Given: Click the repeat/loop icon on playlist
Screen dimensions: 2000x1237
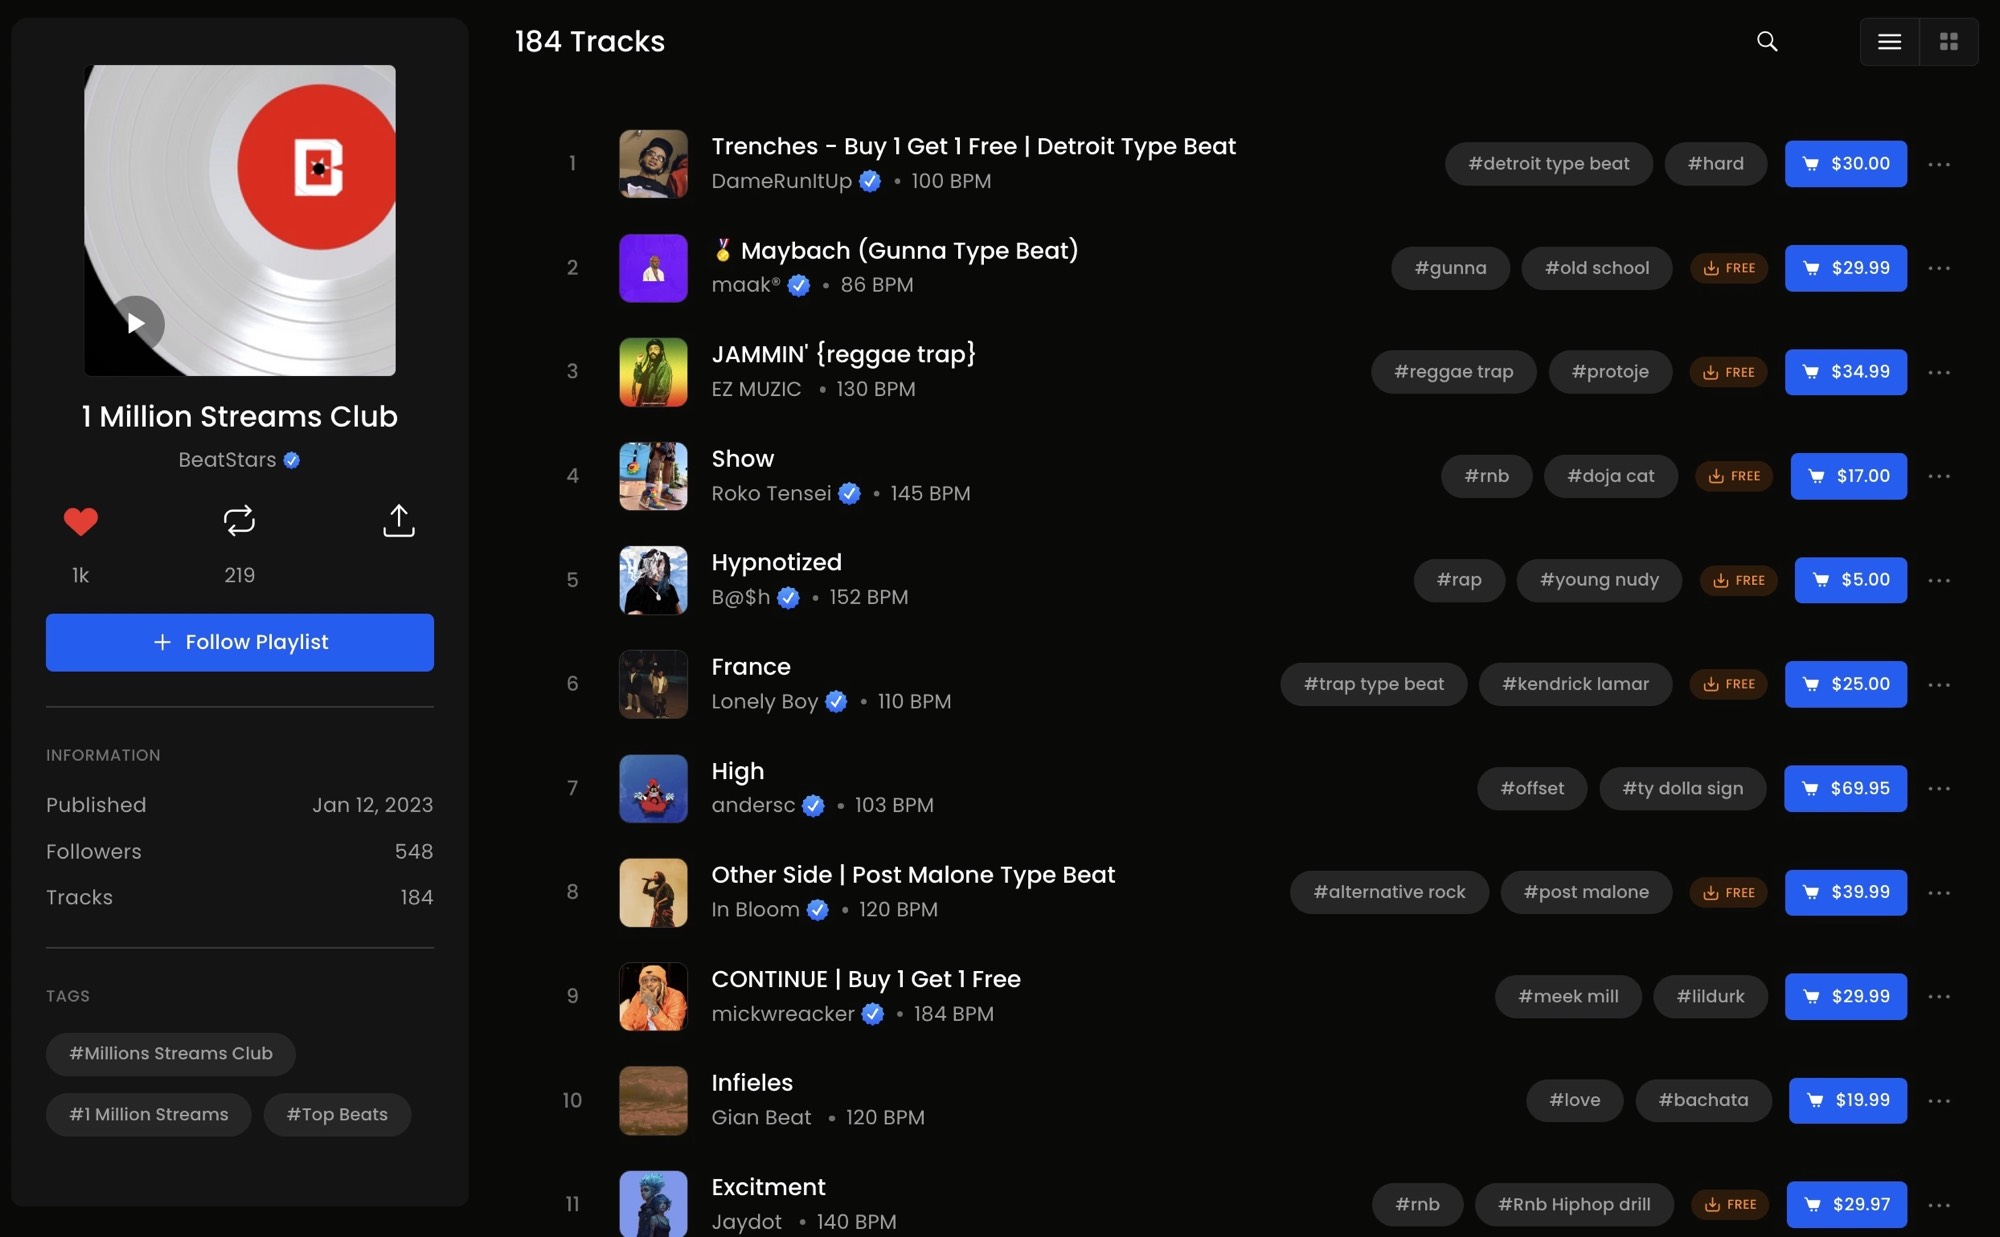Looking at the screenshot, I should coord(239,520).
